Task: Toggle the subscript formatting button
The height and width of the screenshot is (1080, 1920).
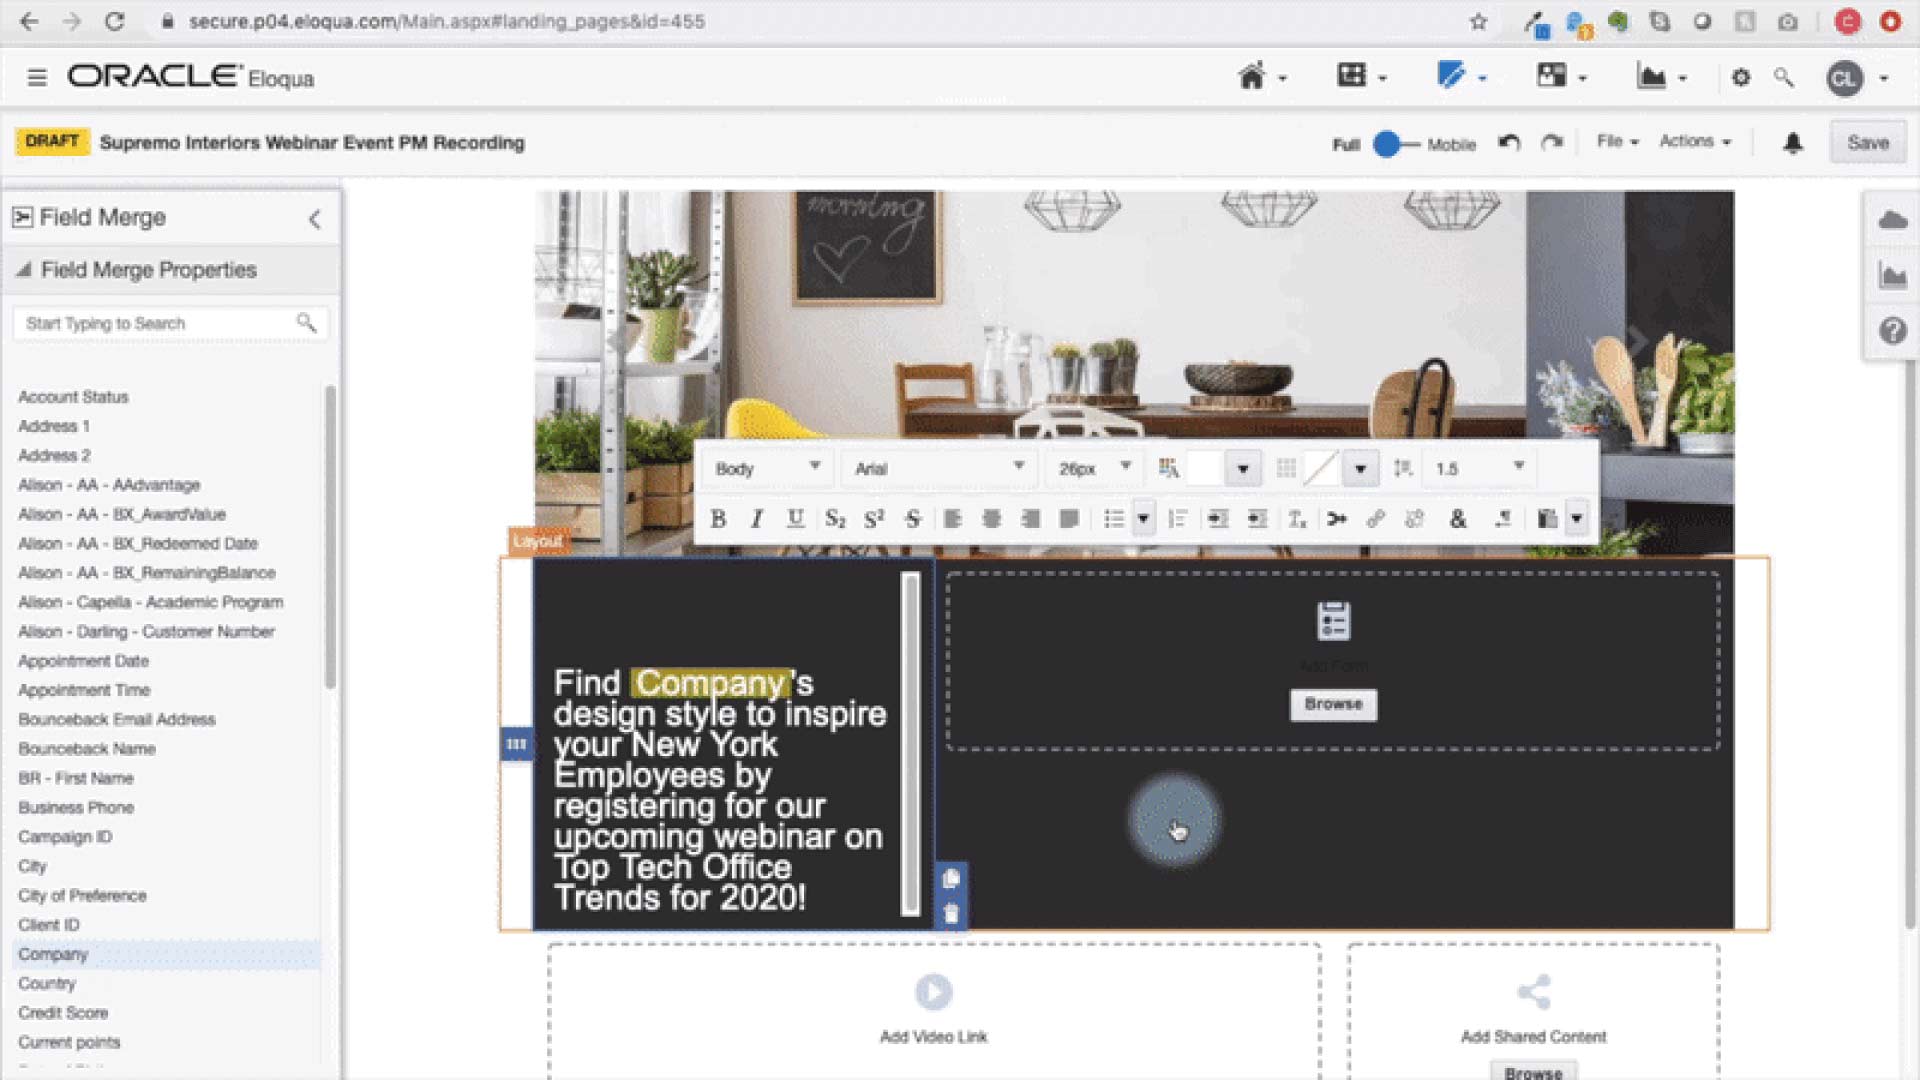Action: pos(833,518)
